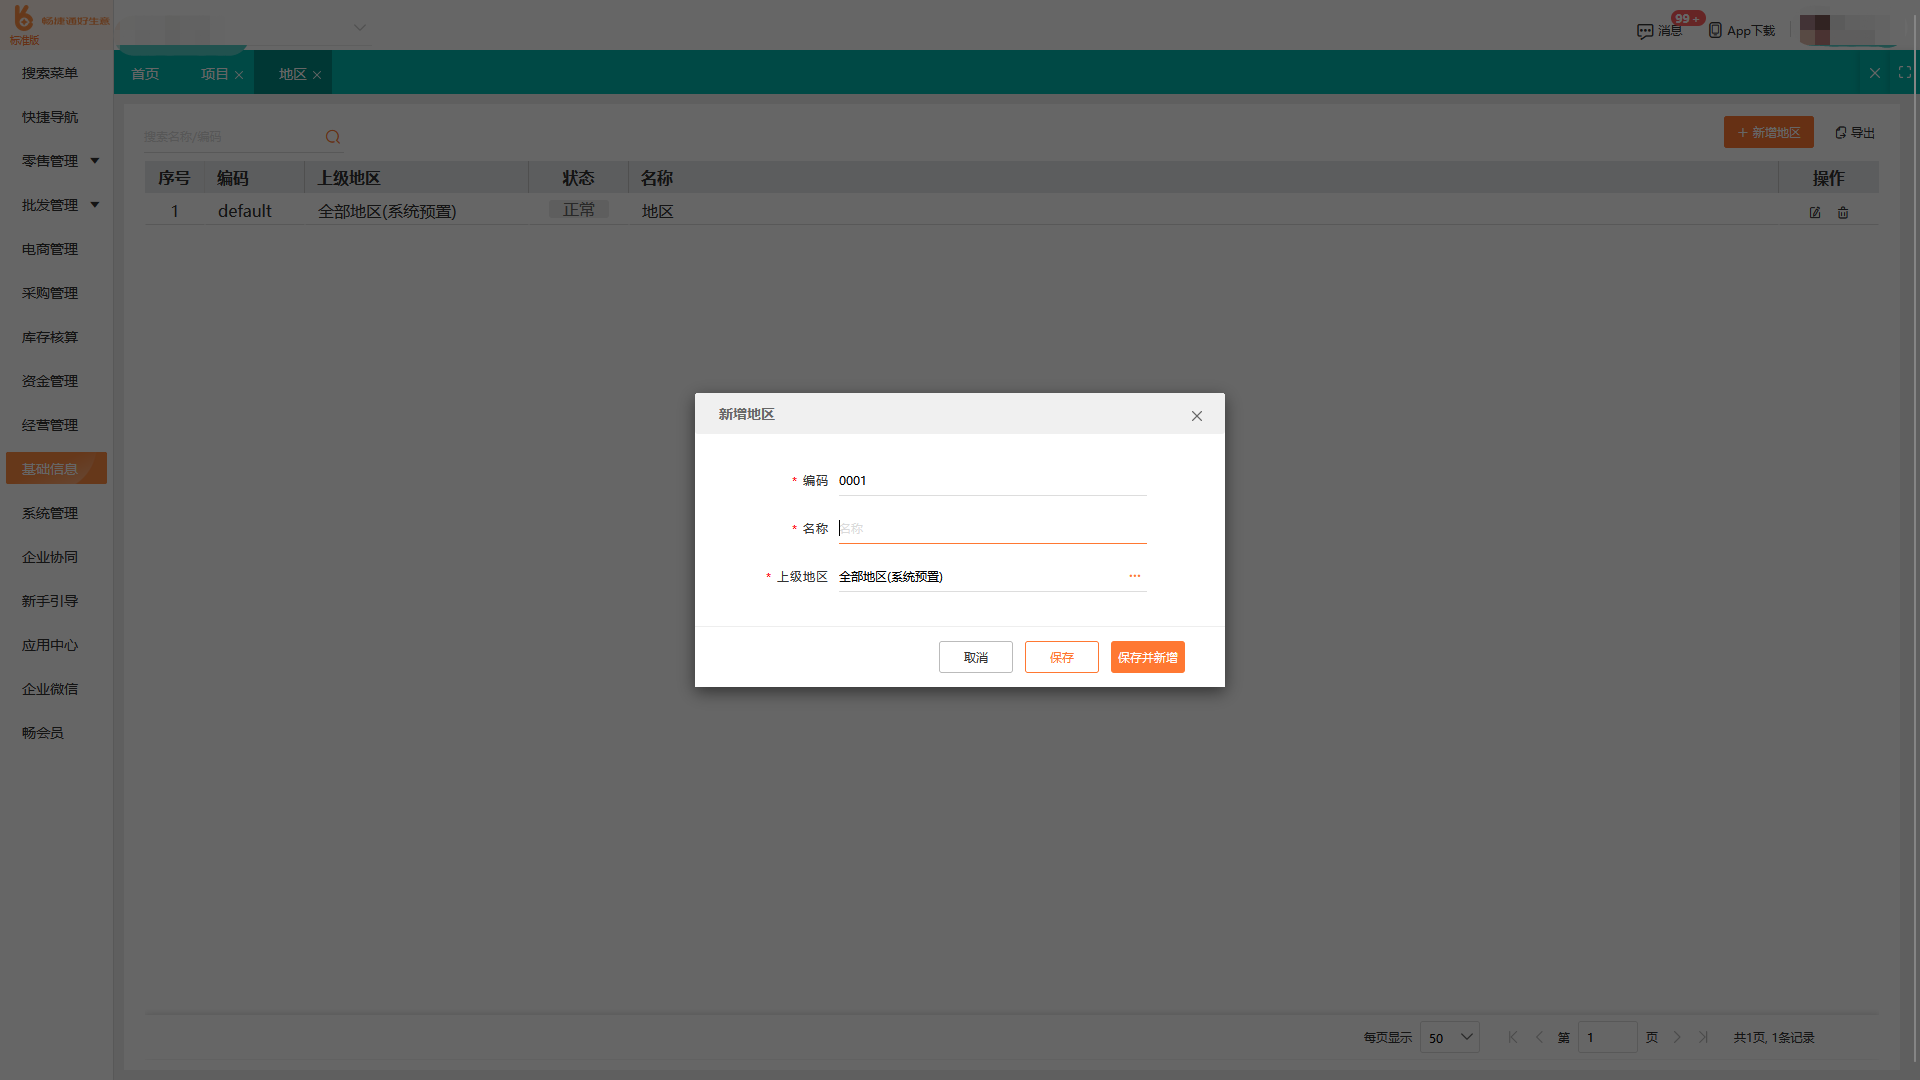1920x1080 pixels.
Task: Click the close icon on dialog
Action: click(1197, 415)
